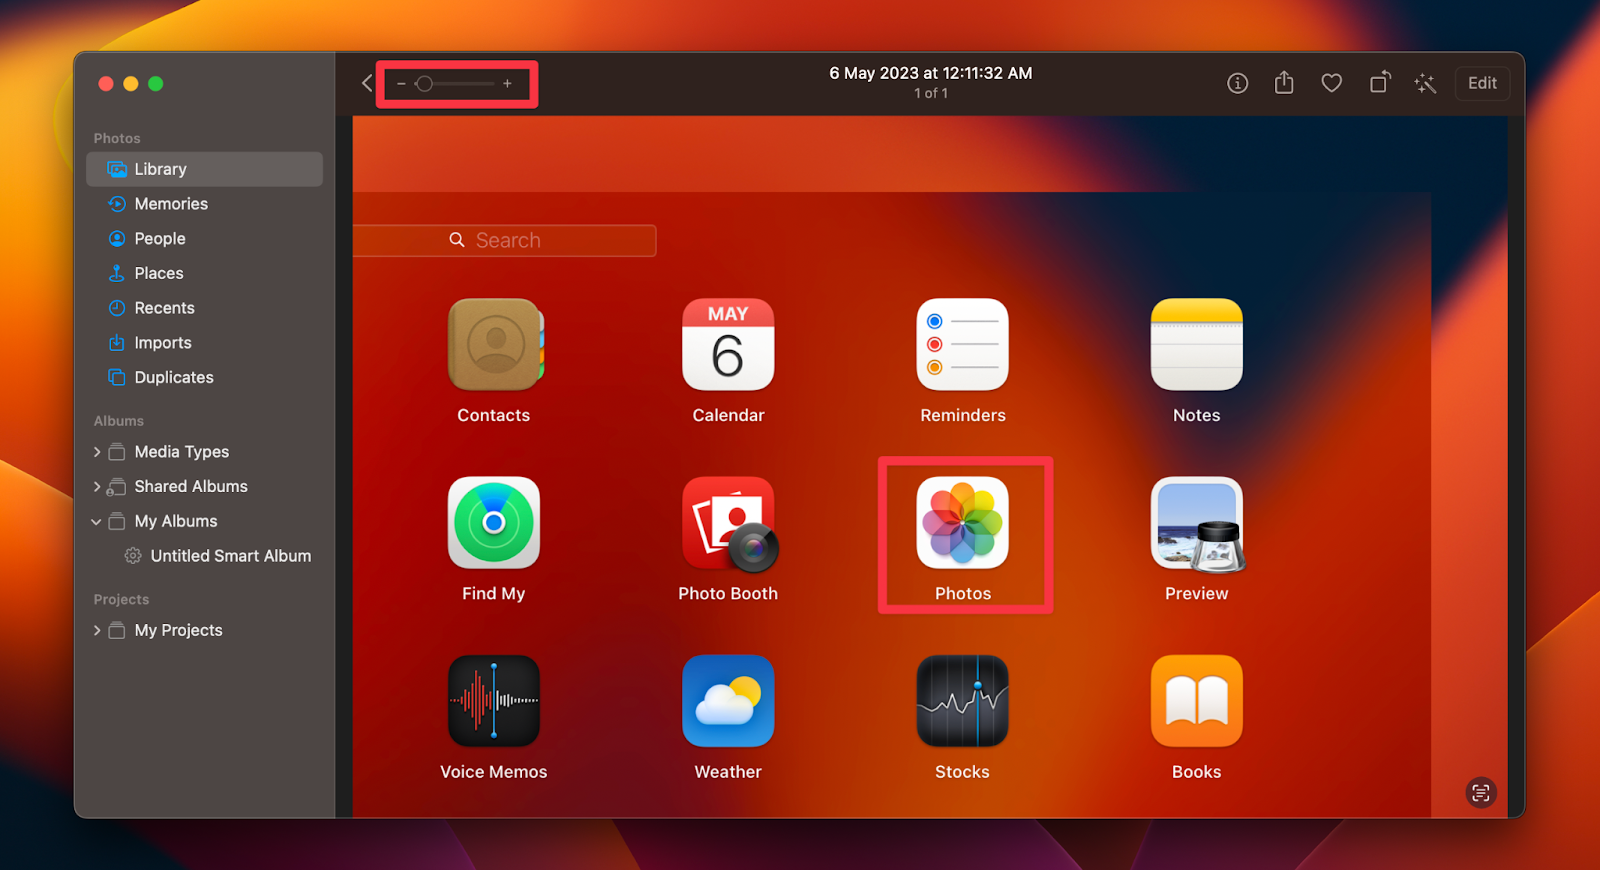Expand the My Projects chevron
Image resolution: width=1600 pixels, height=870 pixels.
pyautogui.click(x=97, y=631)
